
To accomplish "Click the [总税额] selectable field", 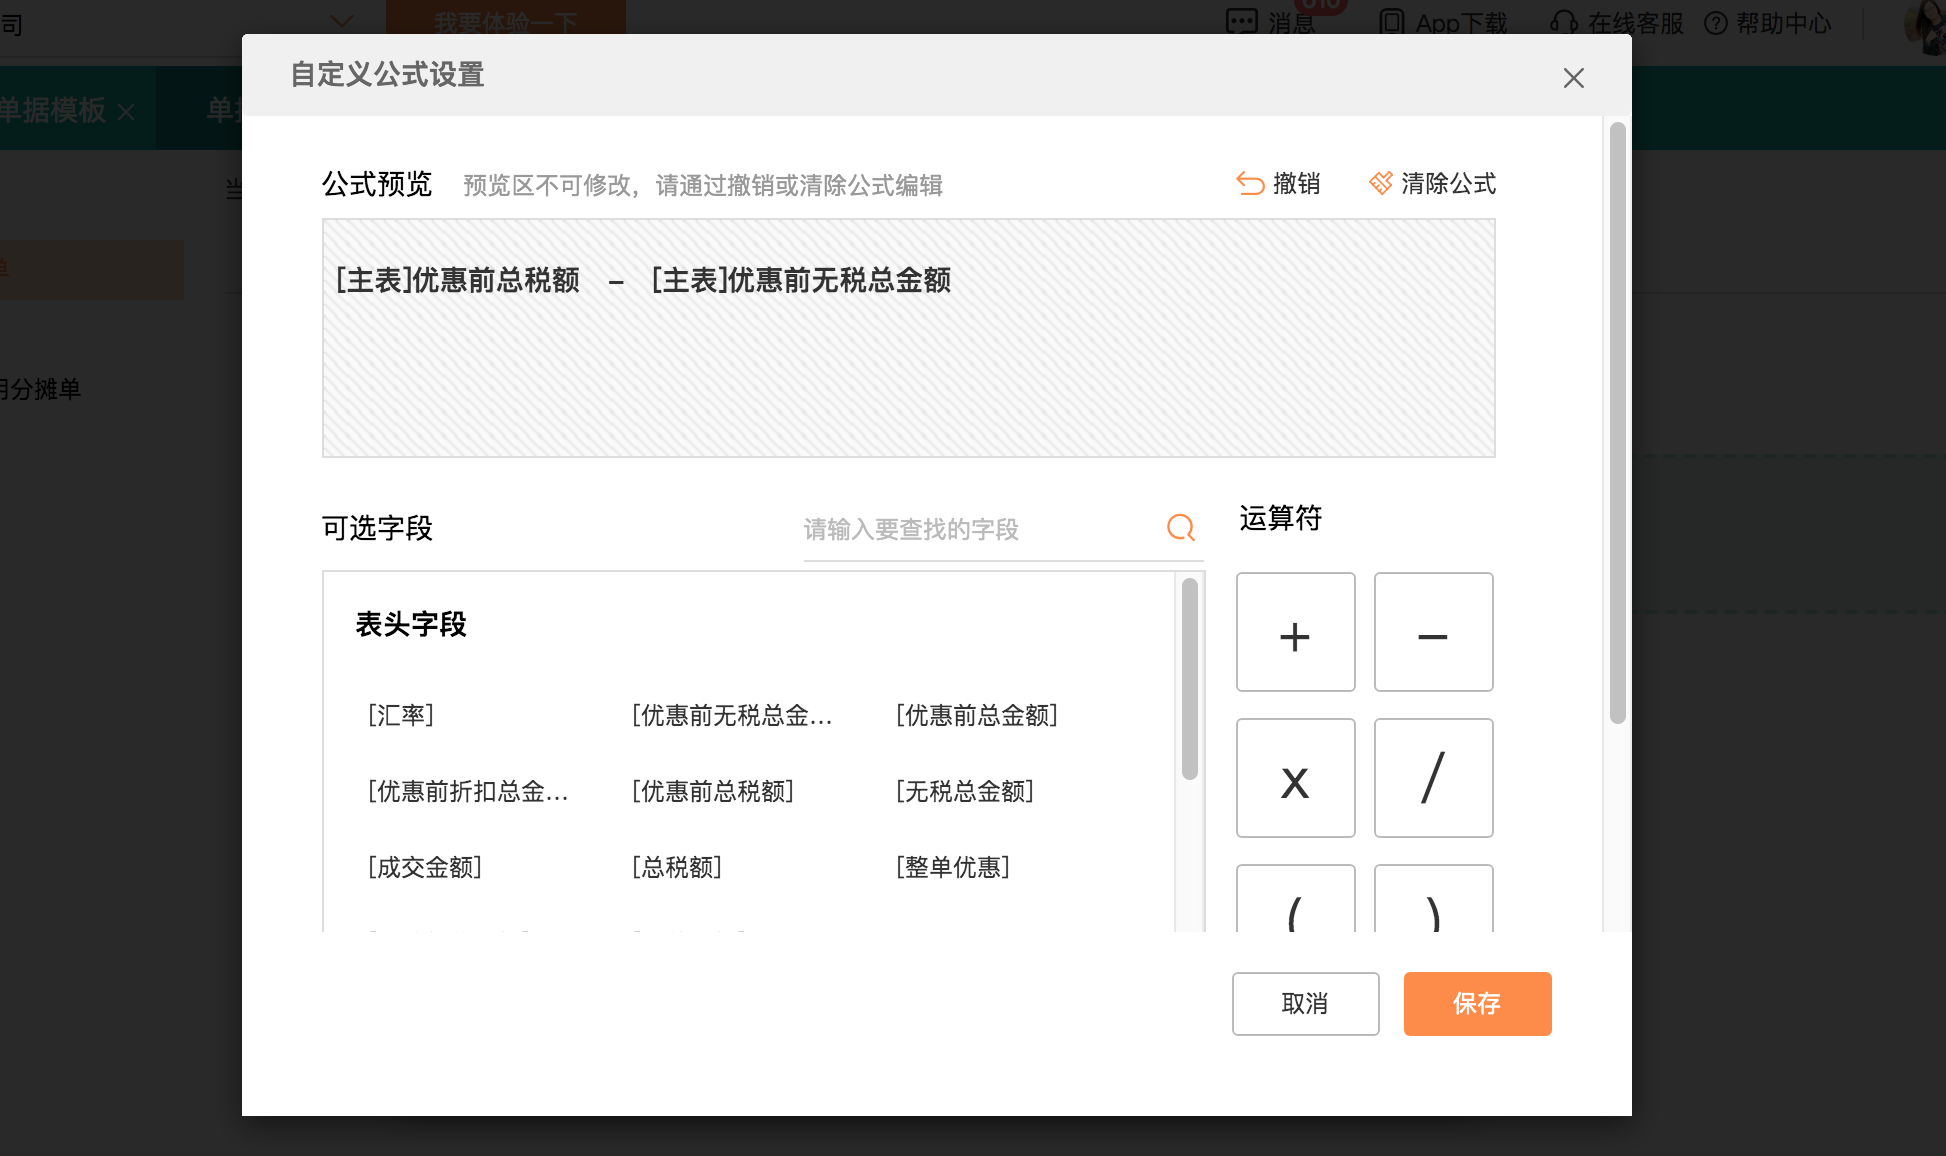I will [x=678, y=867].
